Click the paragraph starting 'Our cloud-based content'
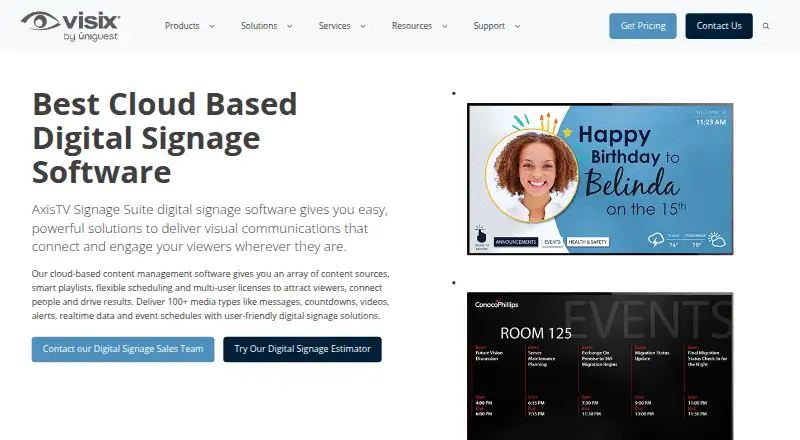This screenshot has height=440, width=800. coord(211,295)
